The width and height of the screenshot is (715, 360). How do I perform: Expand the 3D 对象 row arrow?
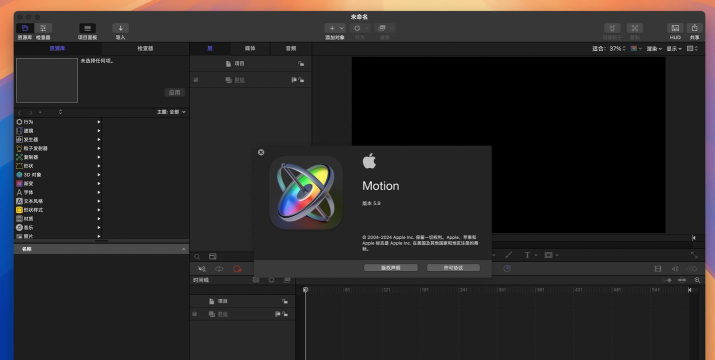98,175
